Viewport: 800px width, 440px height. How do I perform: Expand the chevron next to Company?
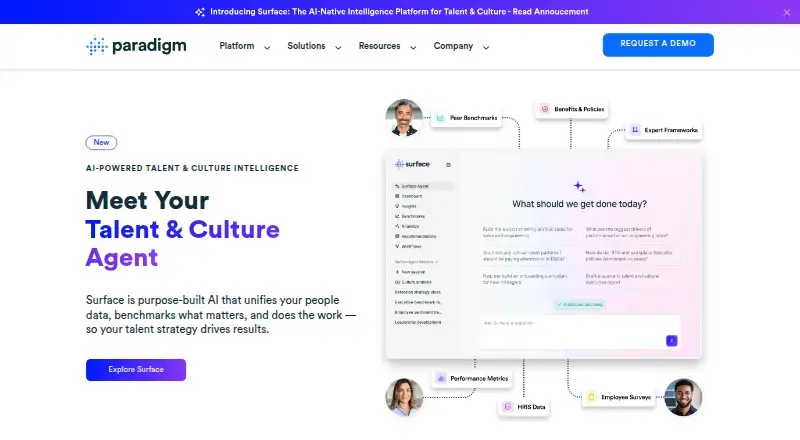pos(486,47)
